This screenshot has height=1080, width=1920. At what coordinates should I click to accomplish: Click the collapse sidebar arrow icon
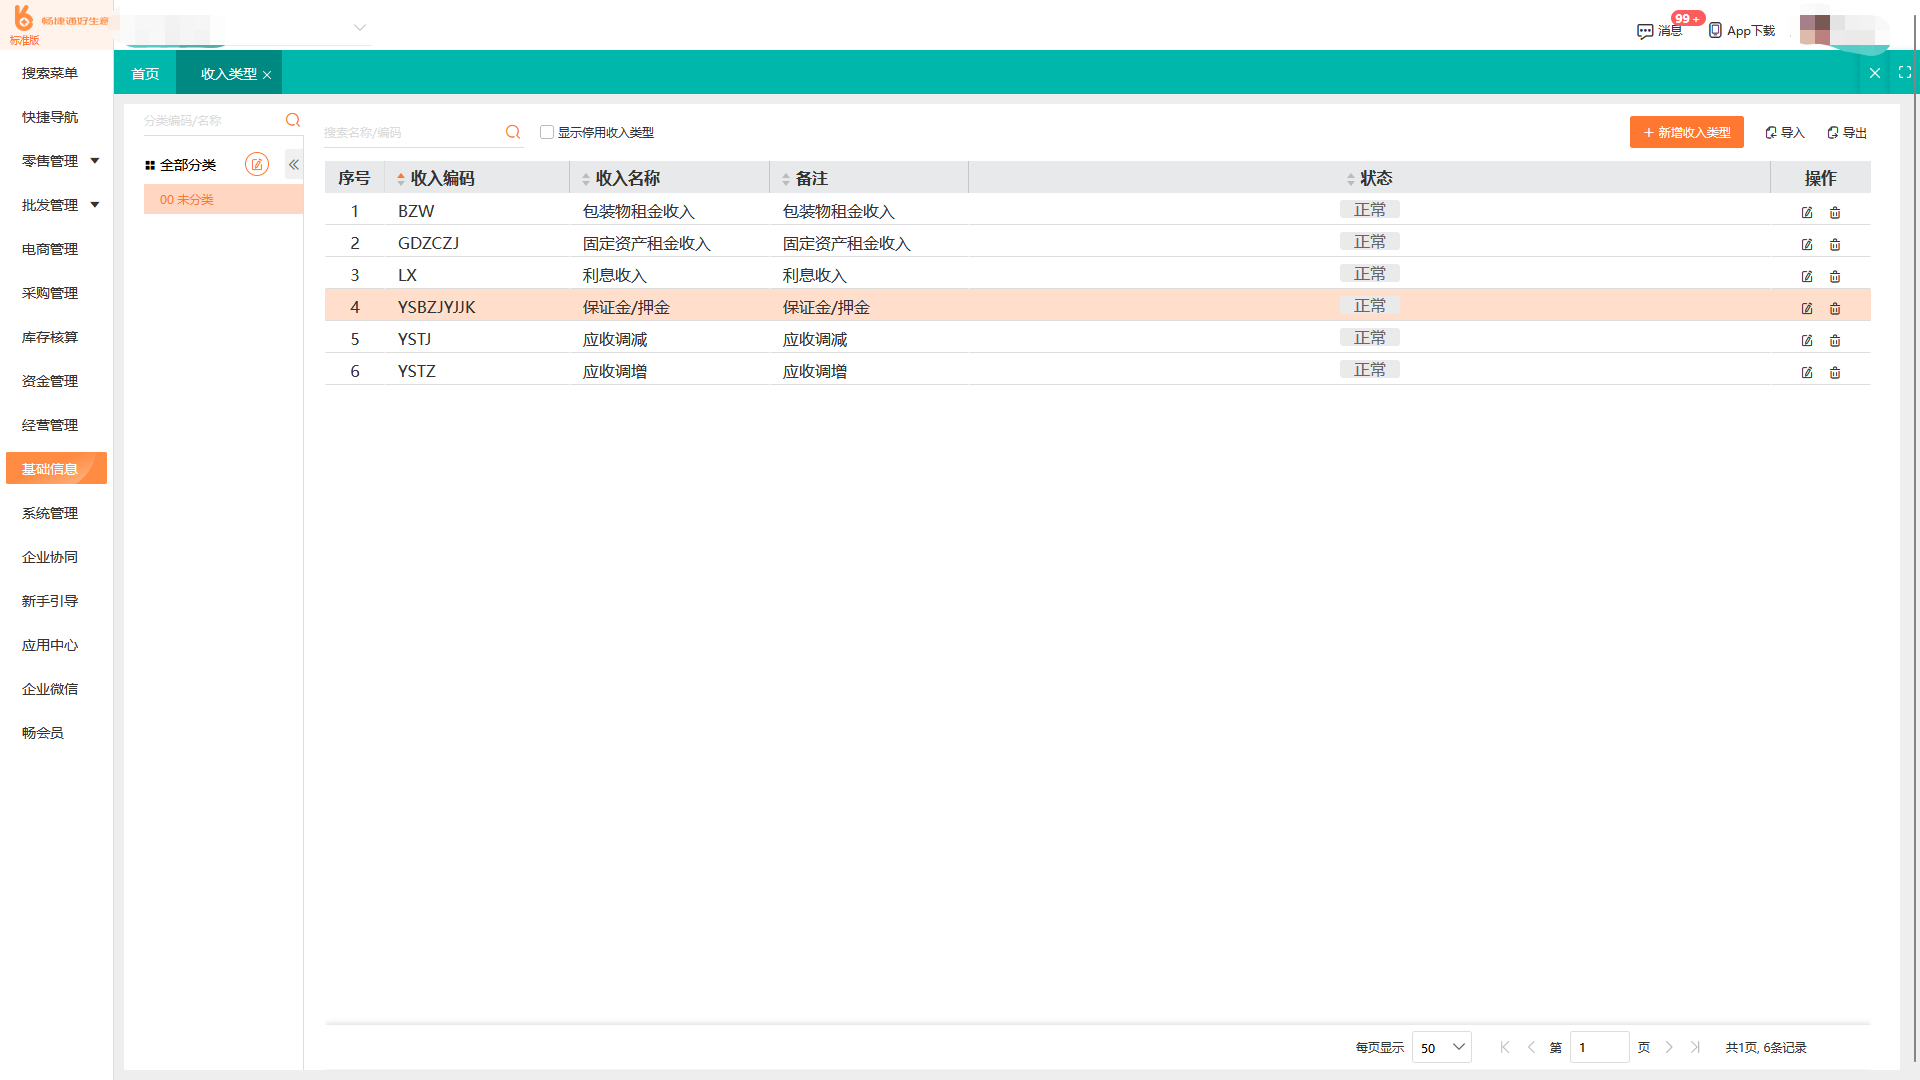[x=293, y=164]
